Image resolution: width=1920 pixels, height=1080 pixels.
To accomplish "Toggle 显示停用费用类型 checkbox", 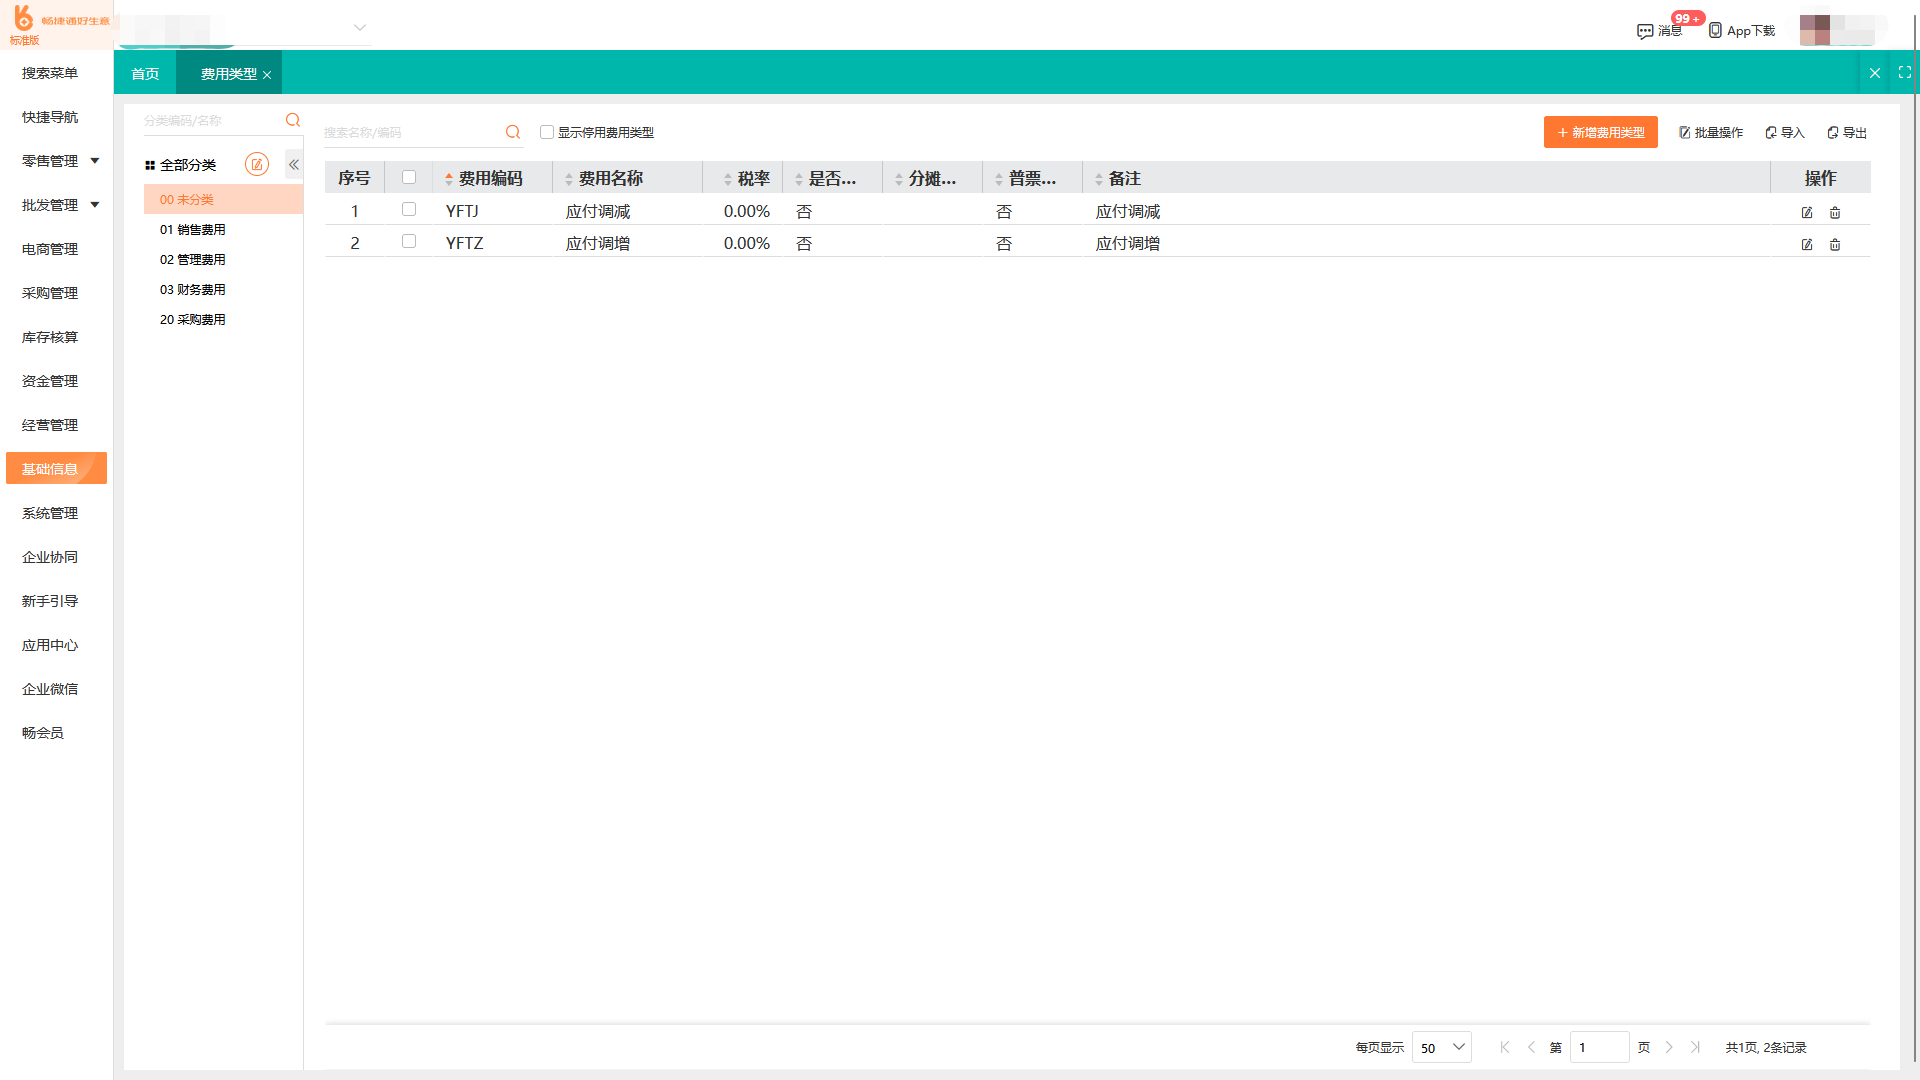I will coord(546,132).
